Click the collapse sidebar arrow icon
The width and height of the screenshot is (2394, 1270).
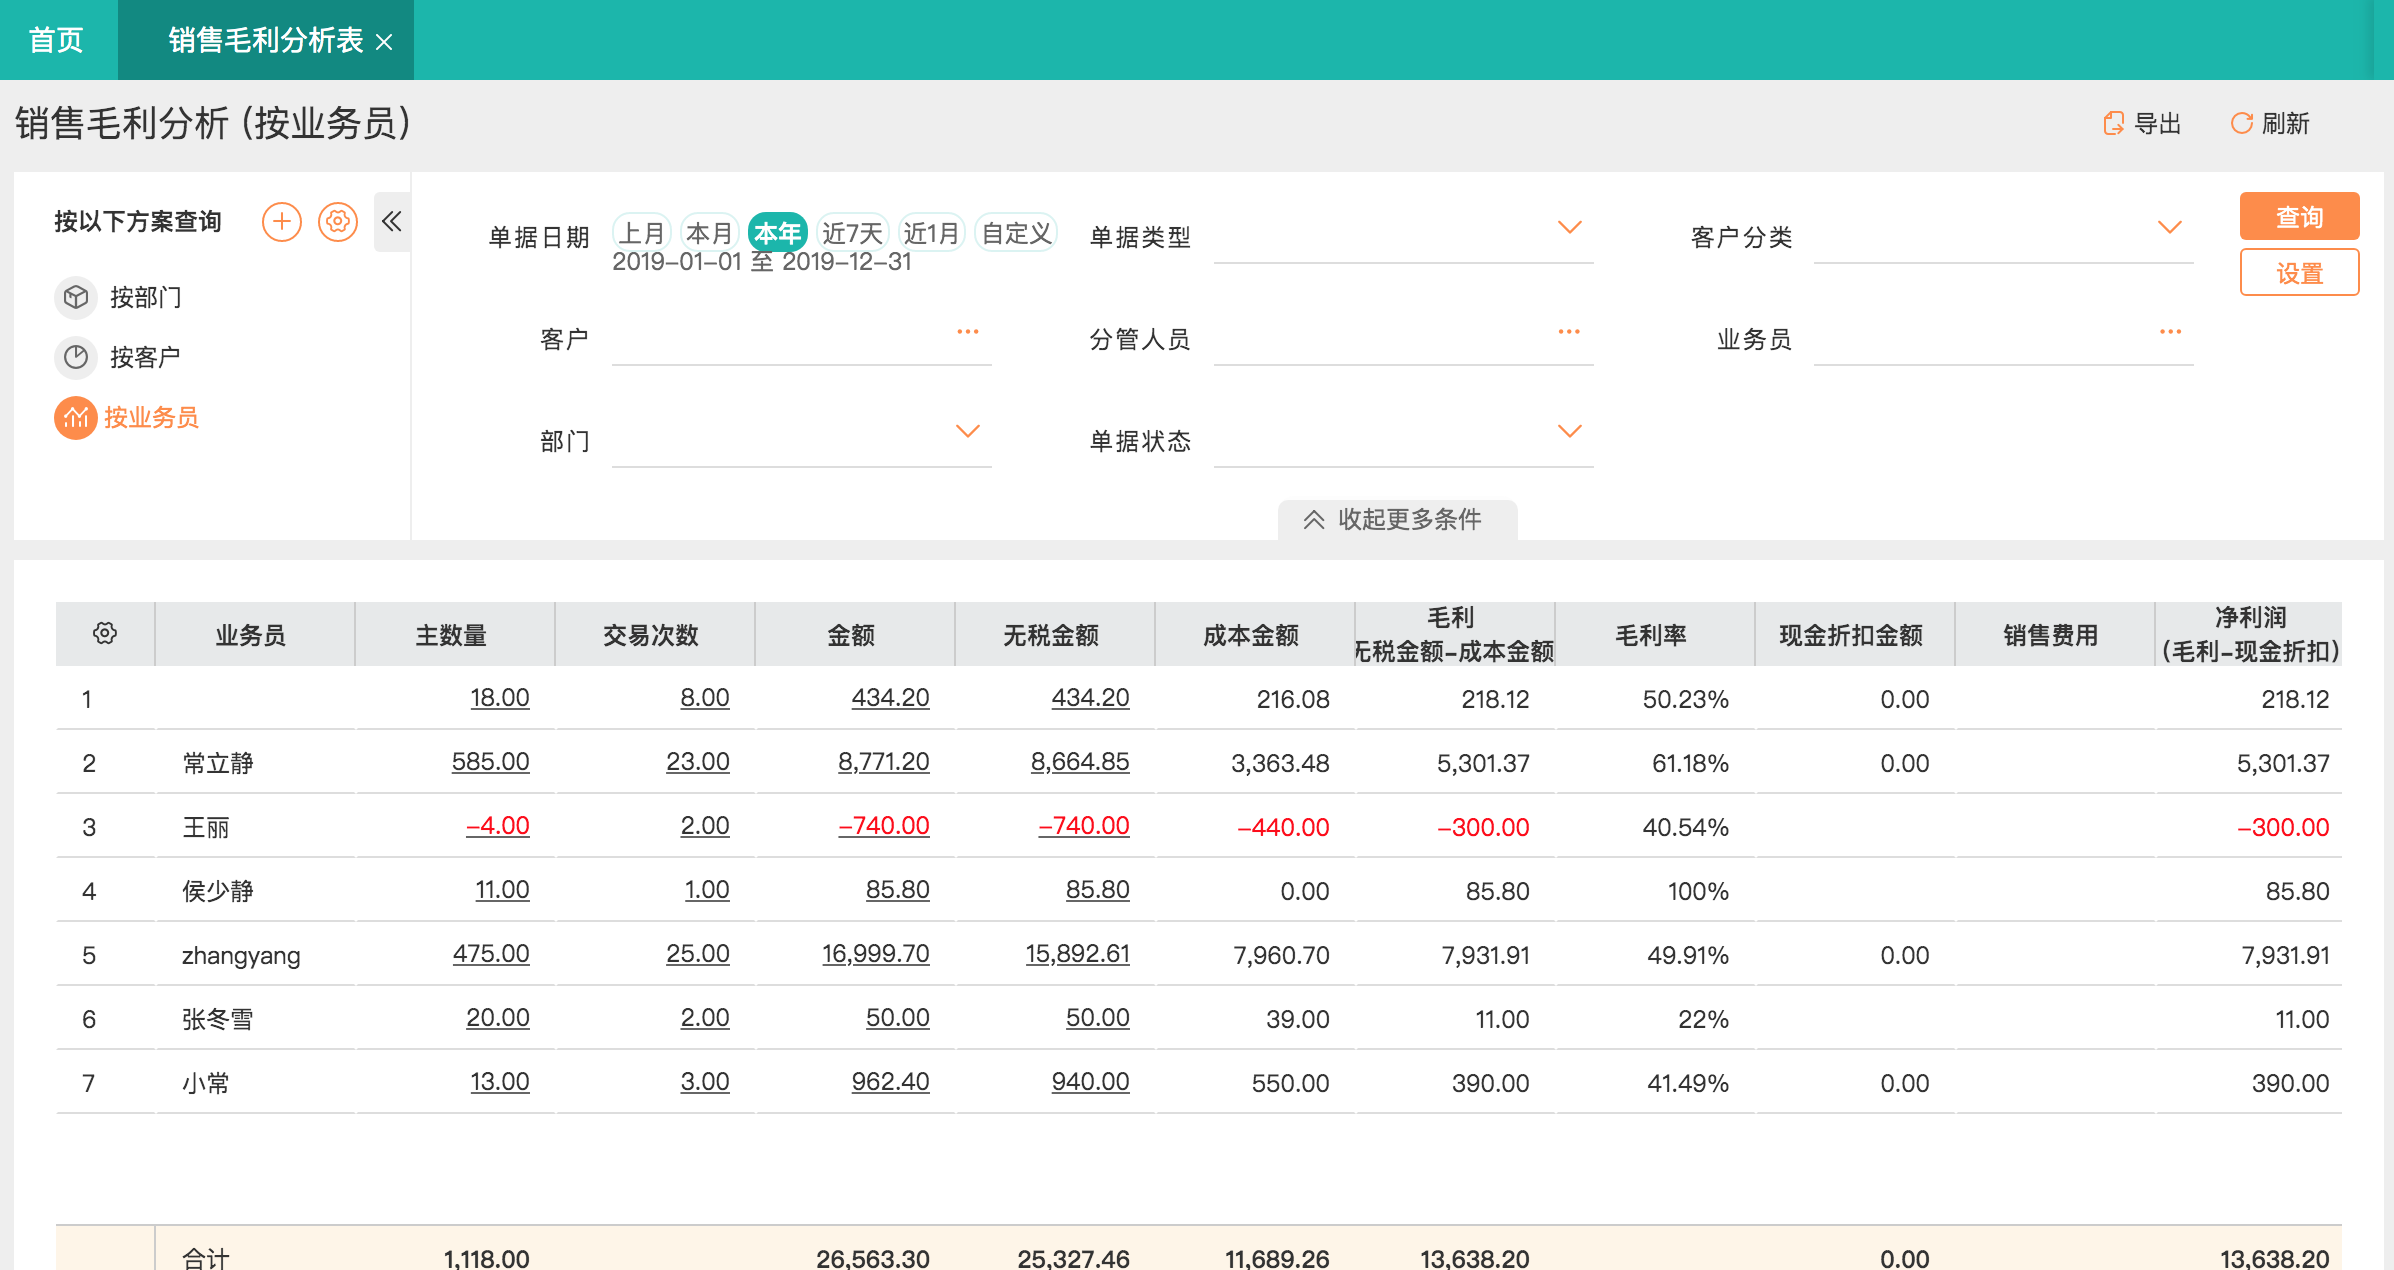click(x=391, y=220)
